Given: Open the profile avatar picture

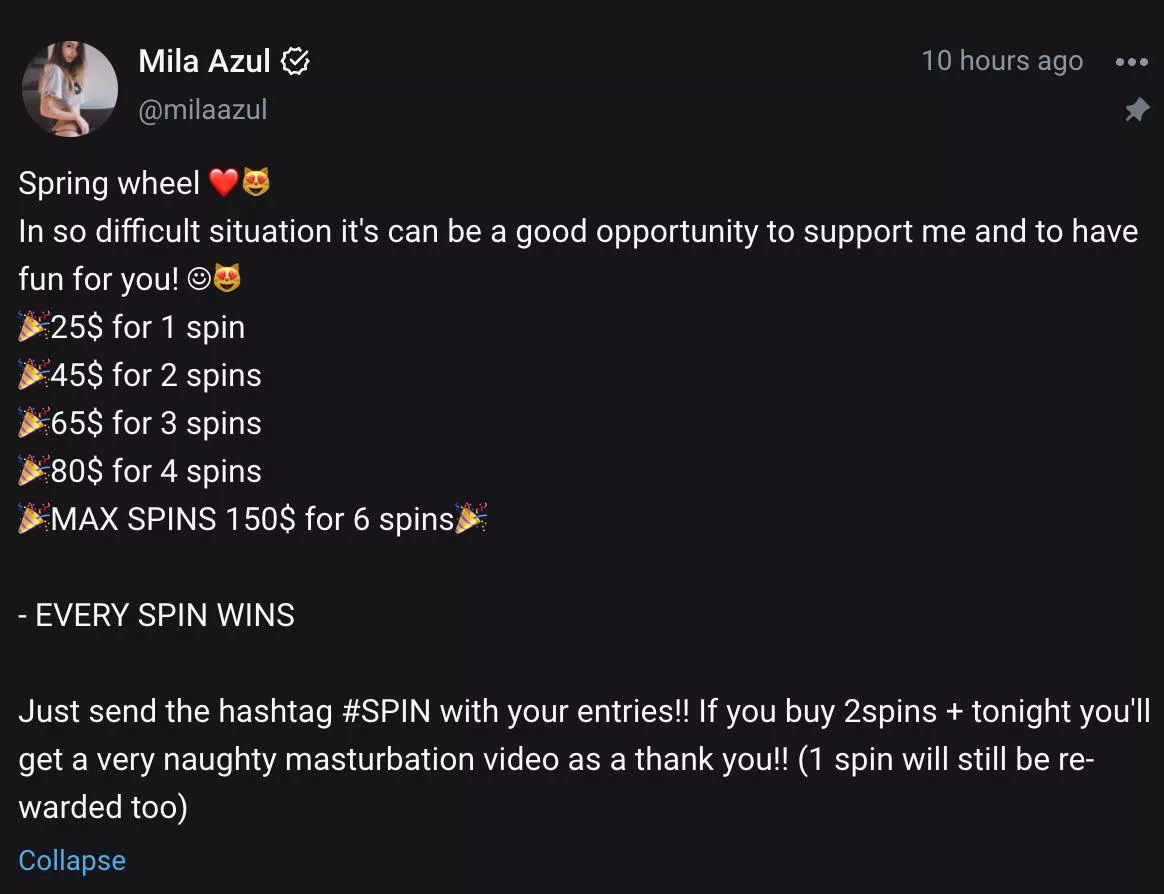Looking at the screenshot, I should [70, 89].
